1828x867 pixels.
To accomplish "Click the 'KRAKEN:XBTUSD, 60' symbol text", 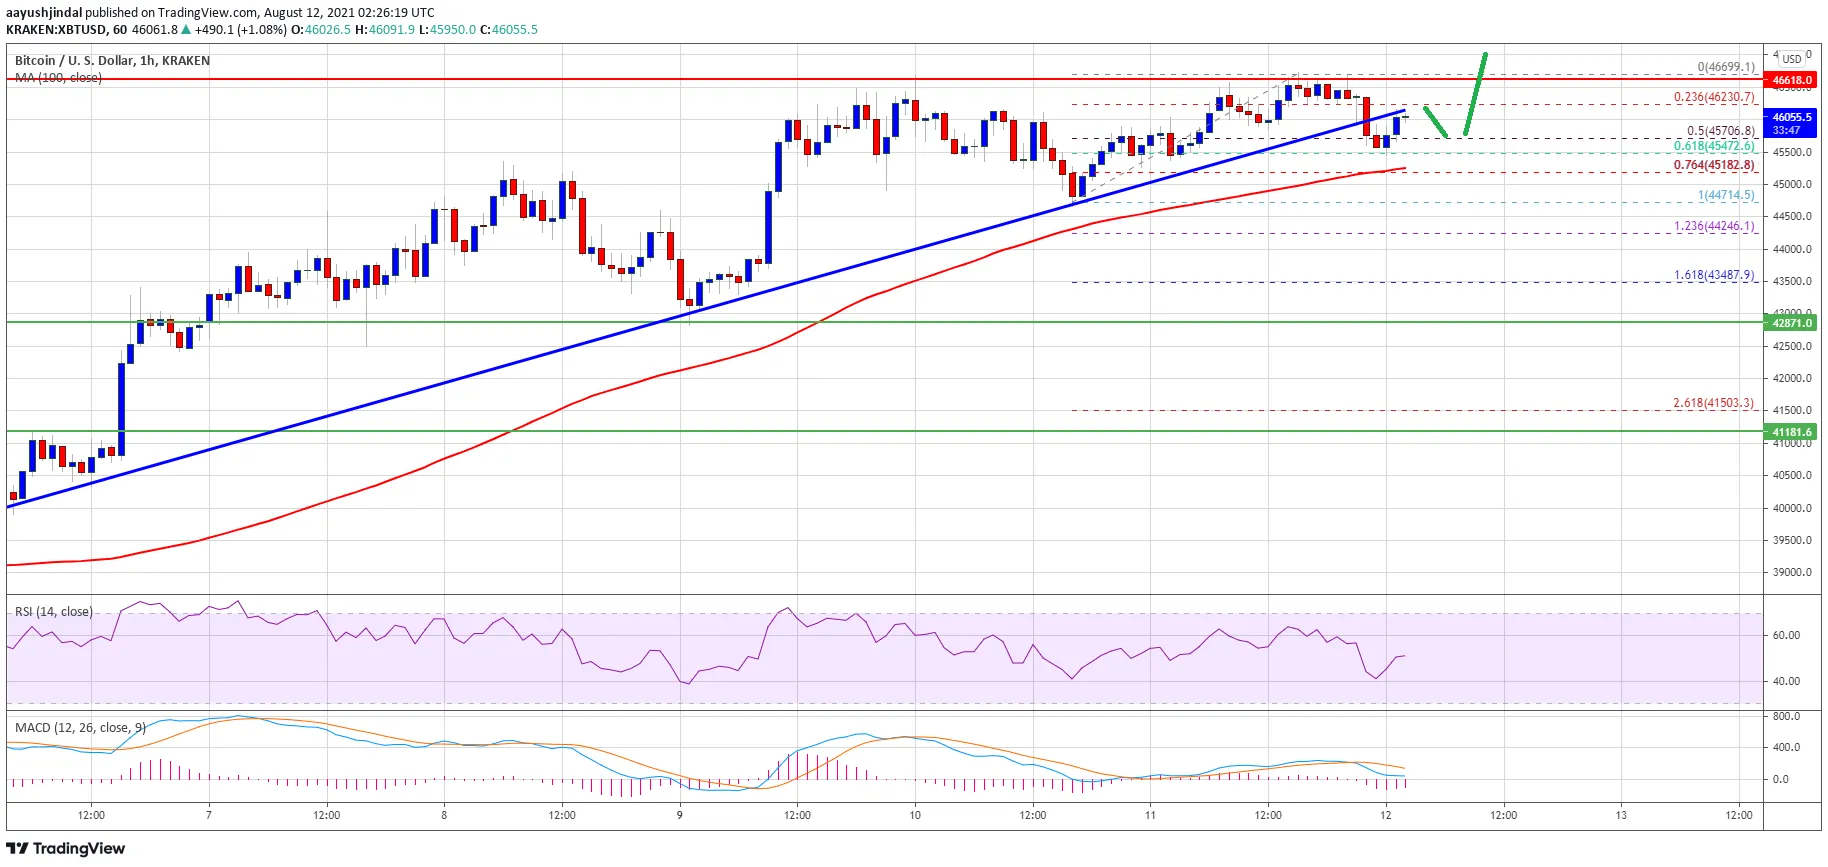I will coord(66,30).
